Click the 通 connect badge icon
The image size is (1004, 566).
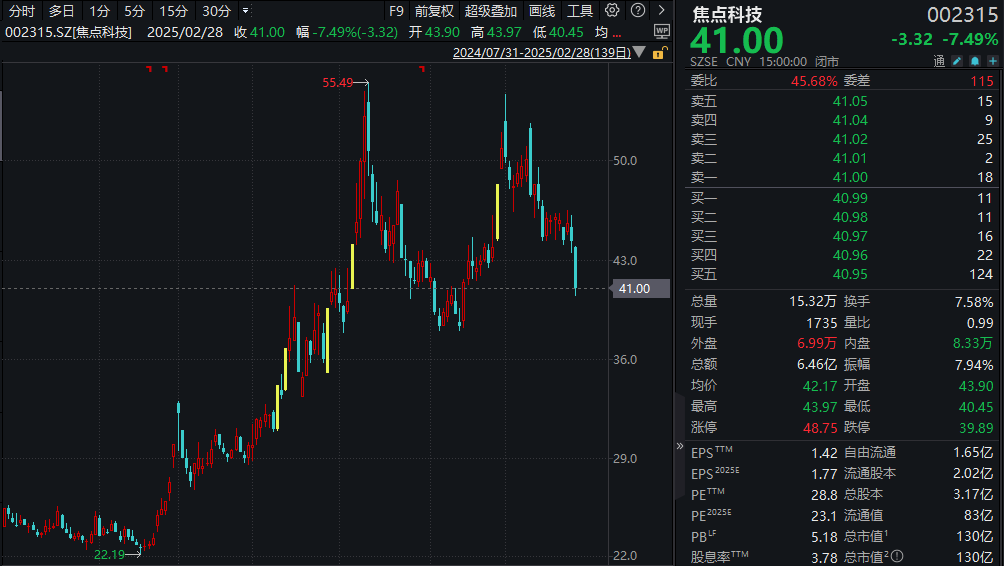pos(939,62)
